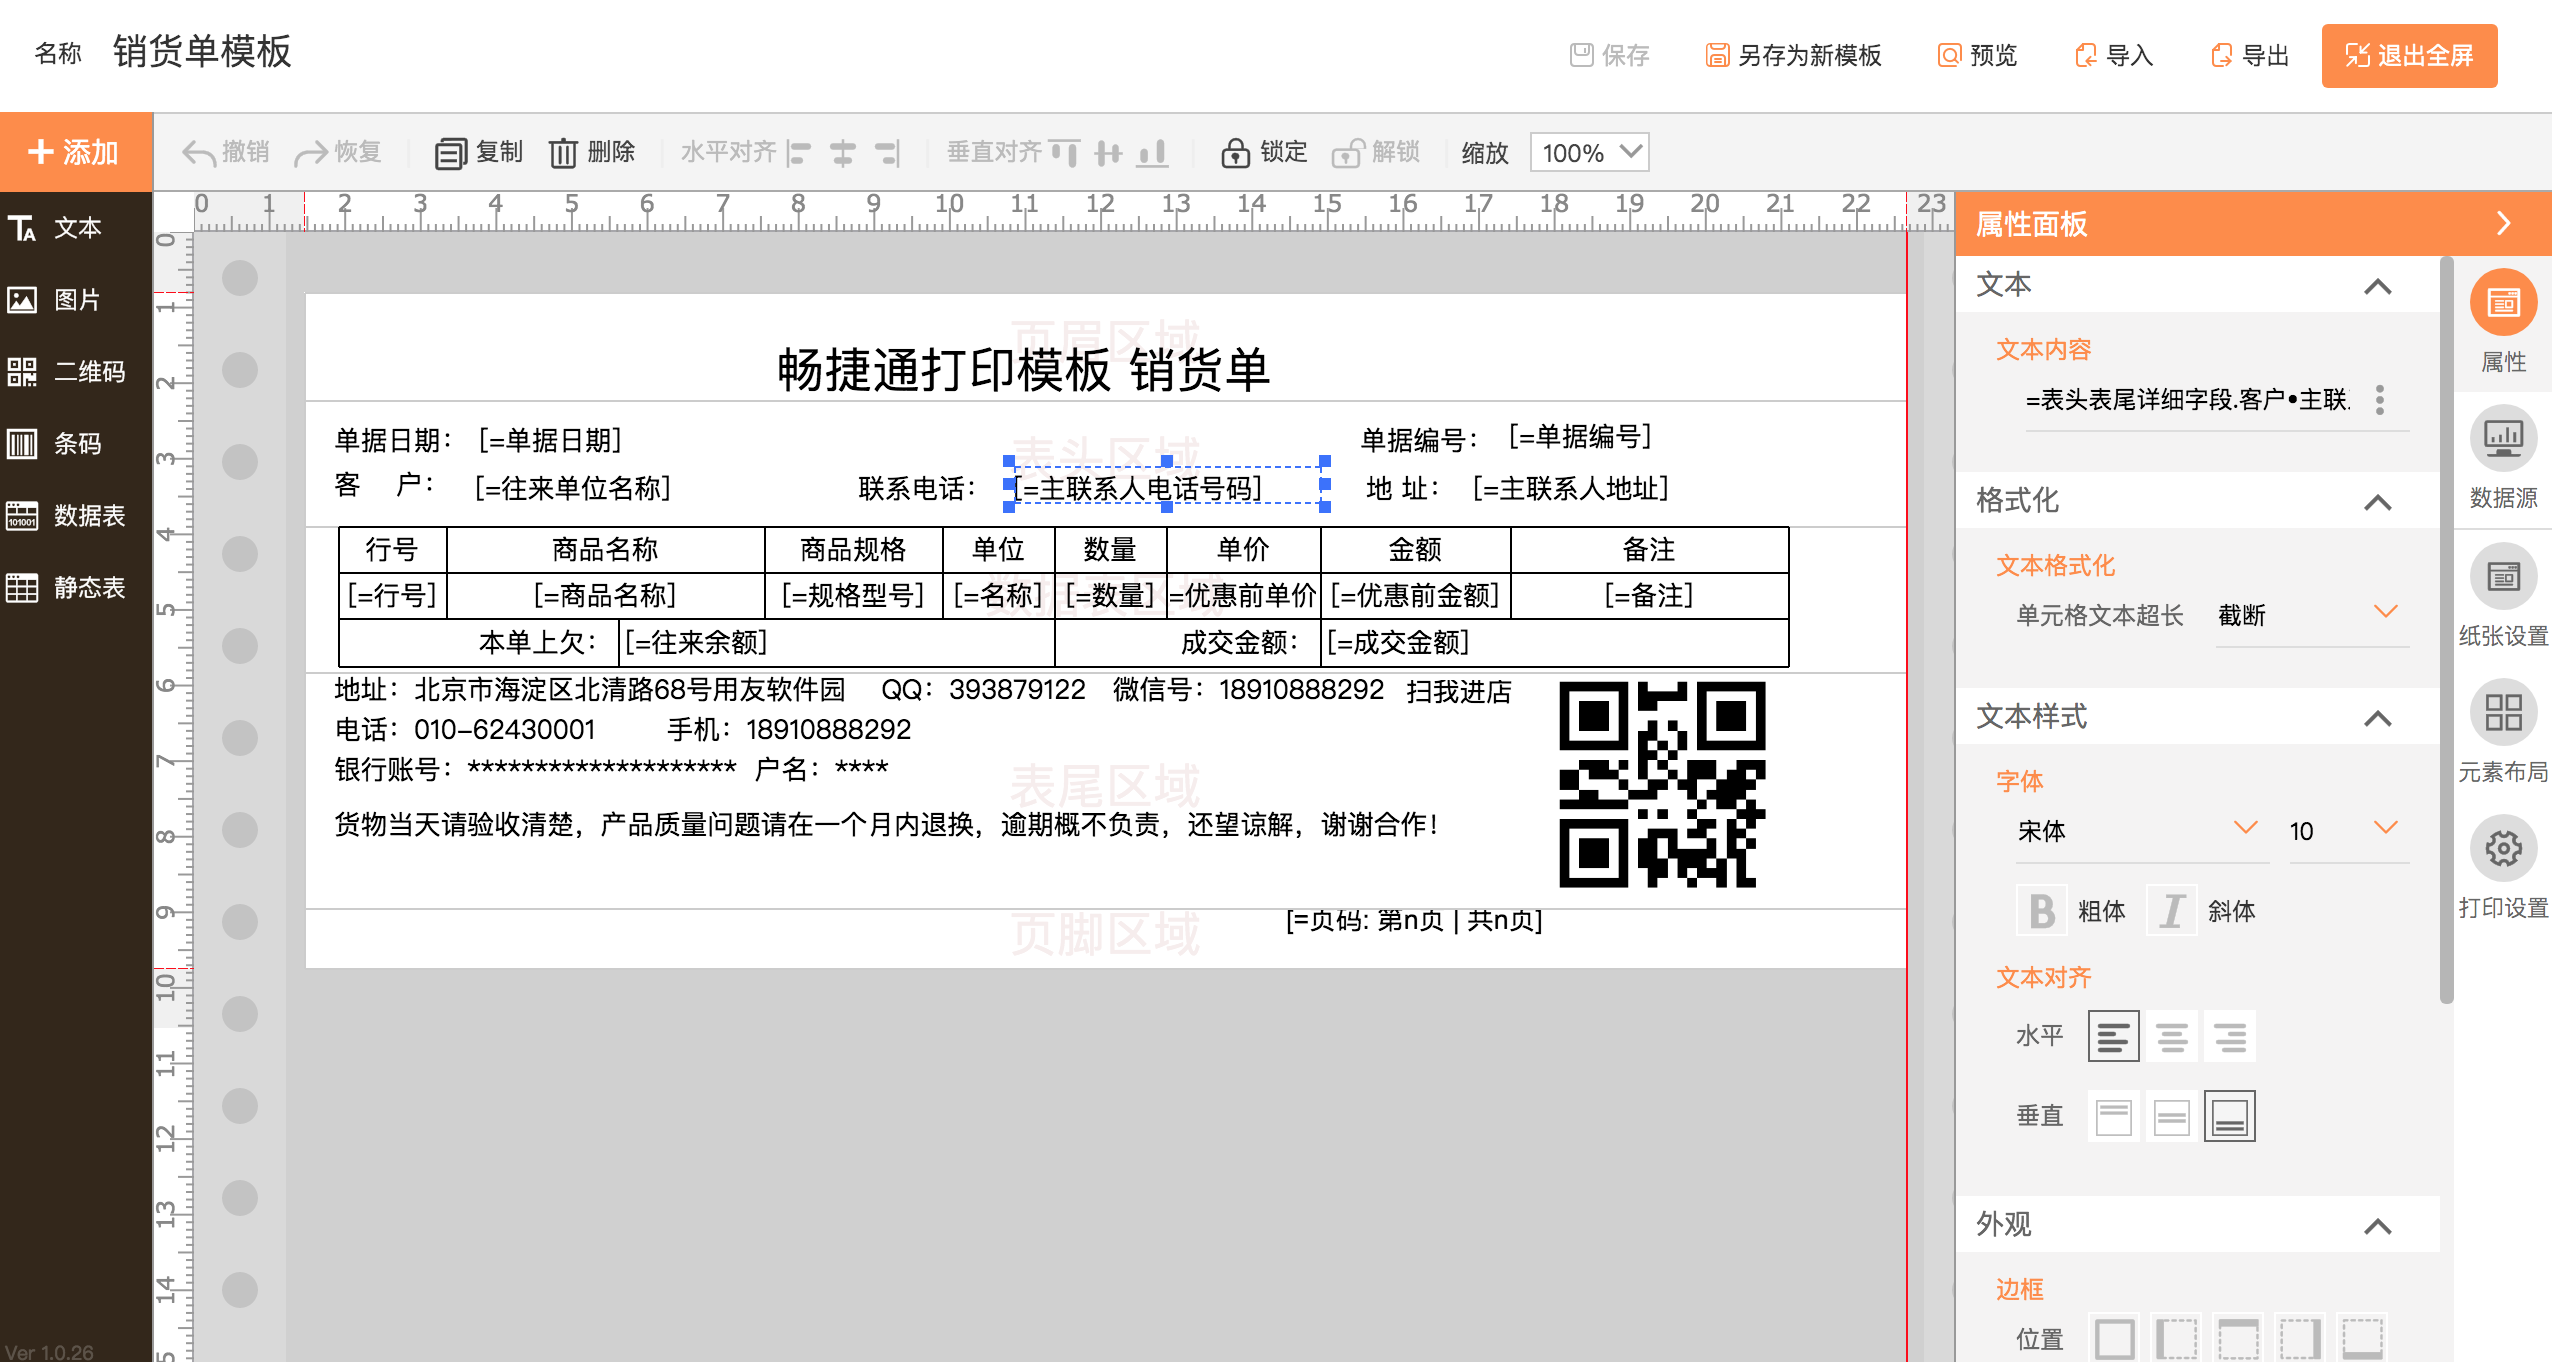This screenshot has height=1362, width=2552.
Task: Click 另存为新模板 toolbar button
Action: pos(1796,52)
